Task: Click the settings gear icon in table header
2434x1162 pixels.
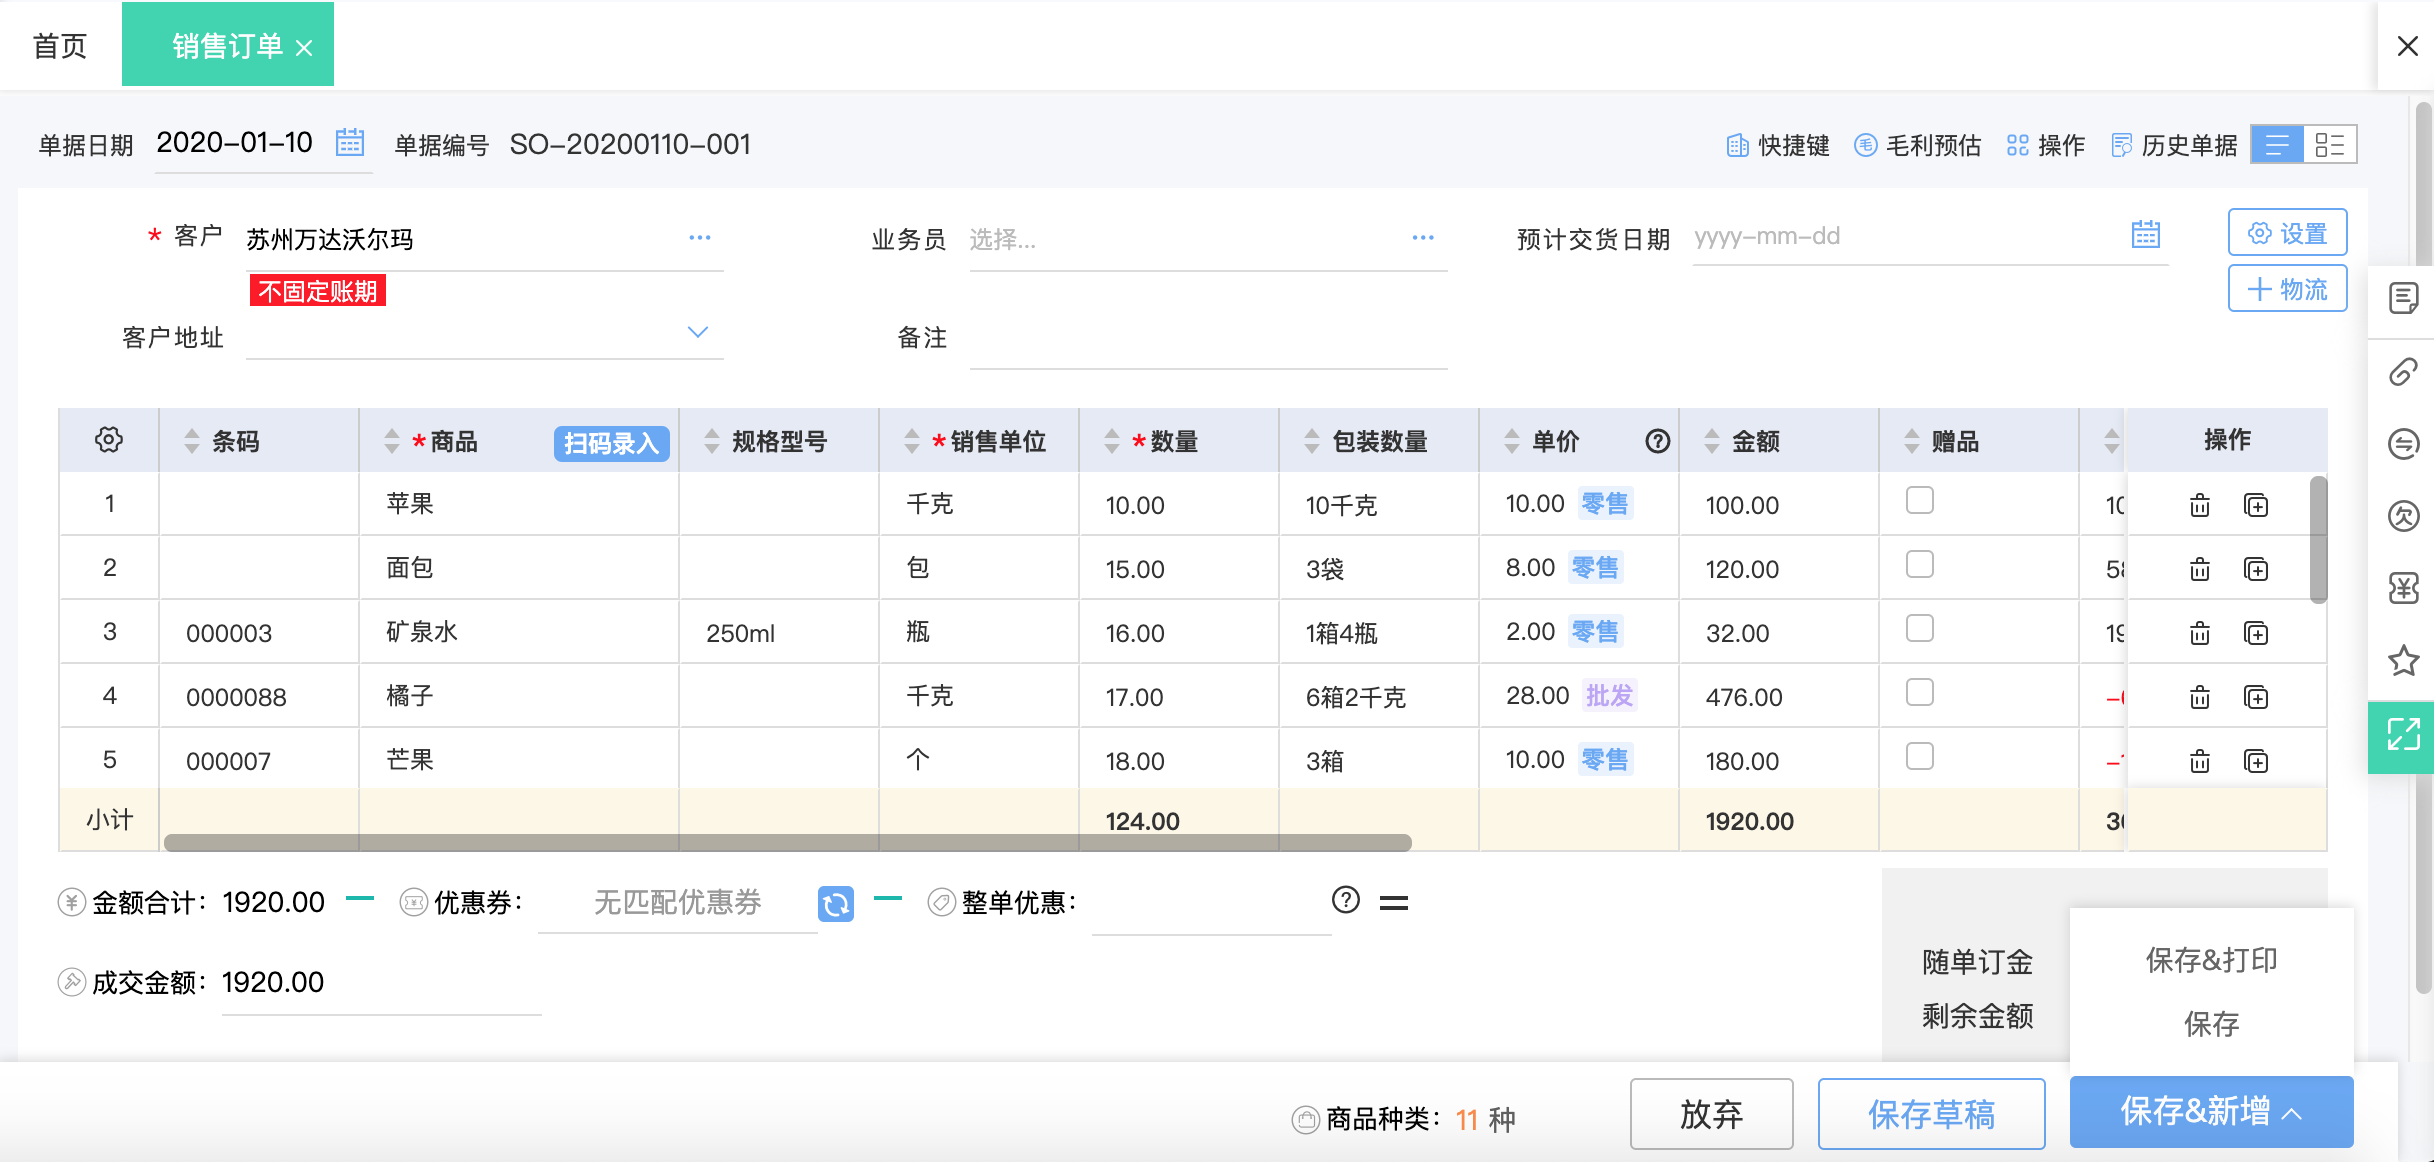Action: pyautogui.click(x=109, y=441)
